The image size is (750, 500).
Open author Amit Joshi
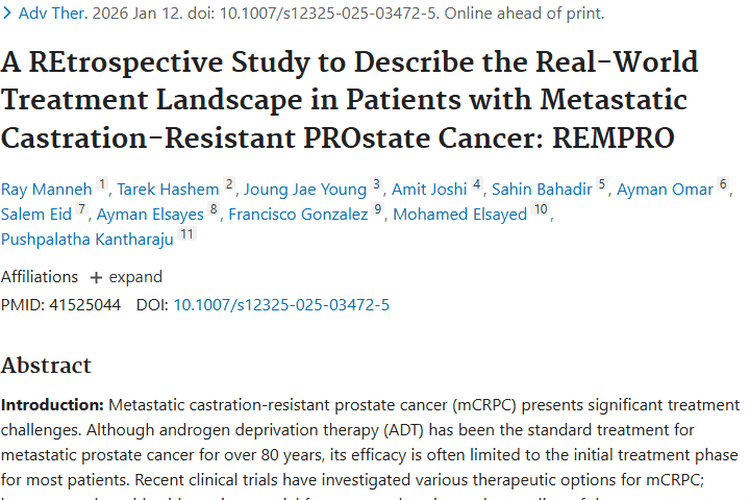[x=429, y=189]
